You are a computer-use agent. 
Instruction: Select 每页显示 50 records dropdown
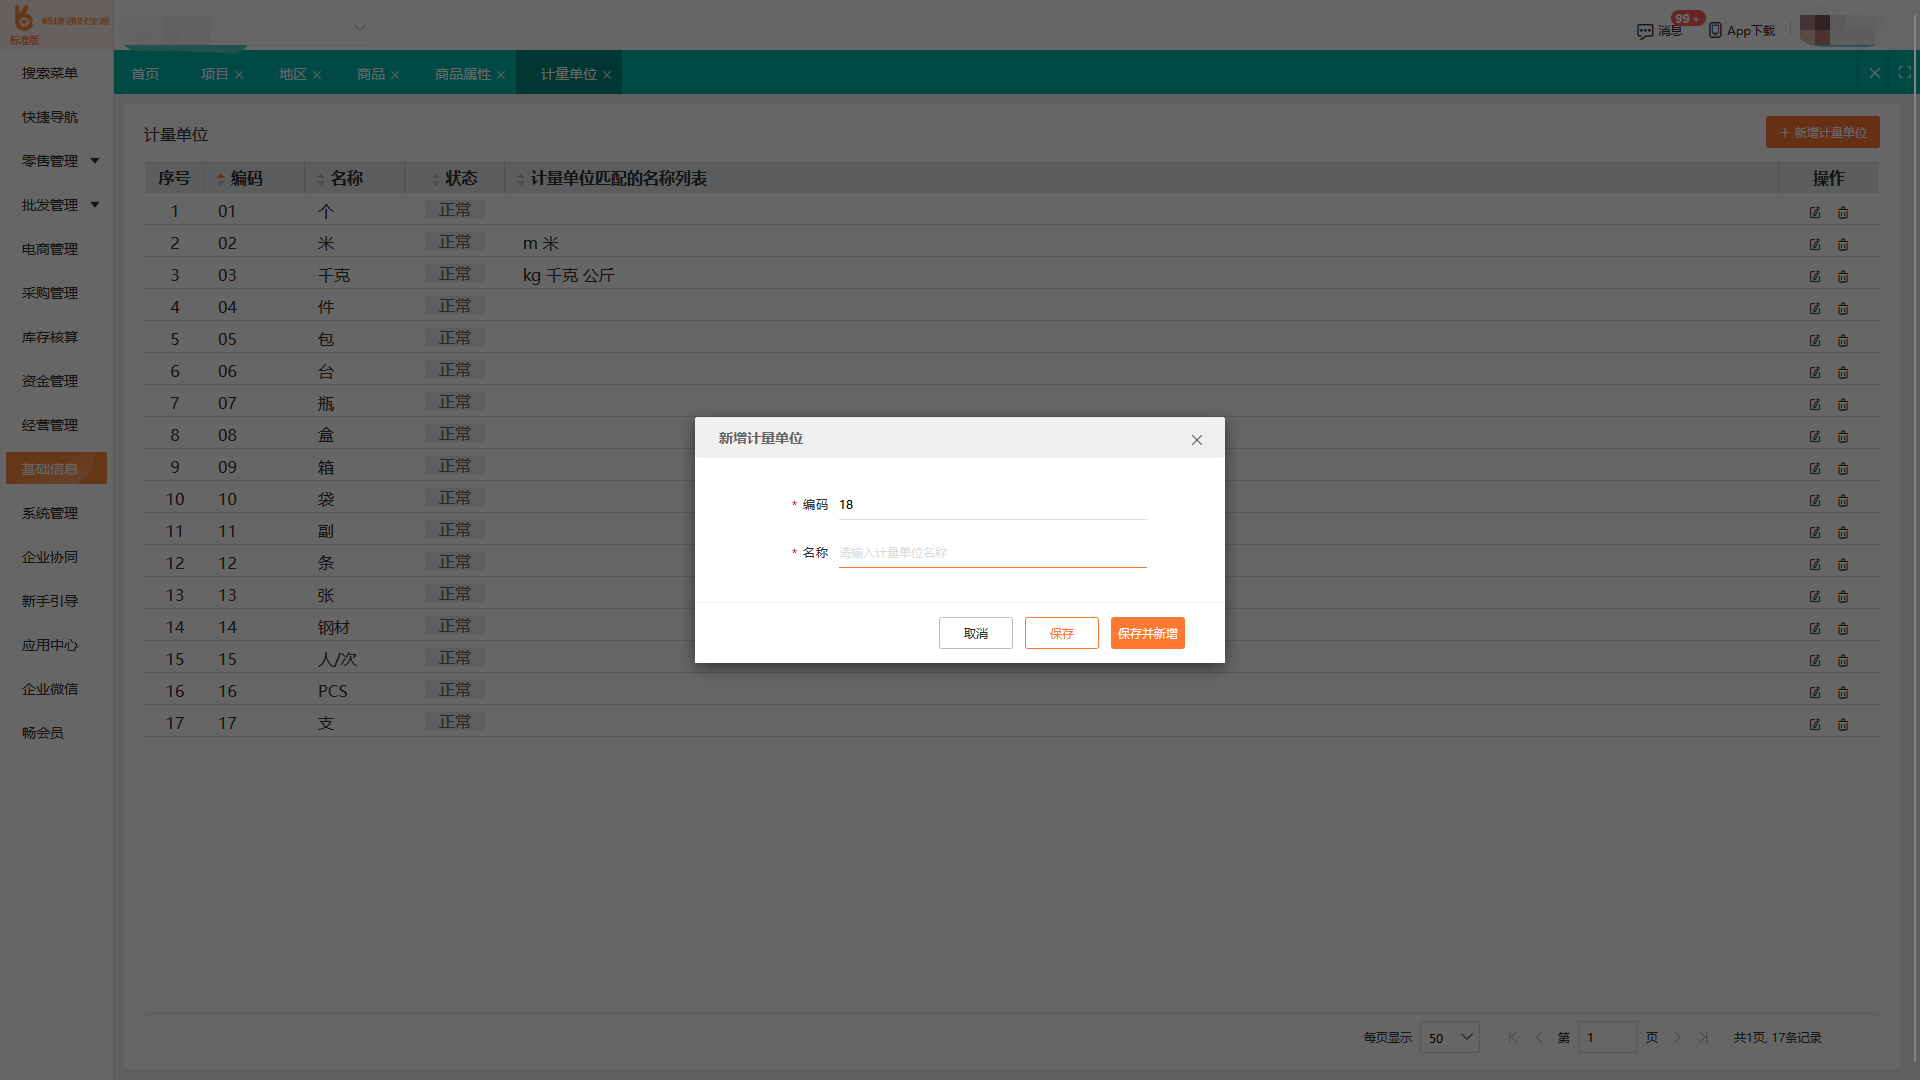click(1449, 1038)
